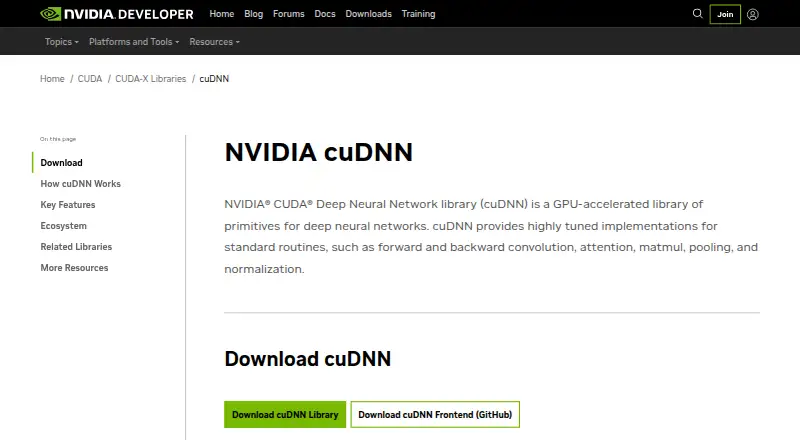Image resolution: width=800 pixels, height=440 pixels.
Task: Click the cuDNN breadcrumb item
Action: pos(214,79)
